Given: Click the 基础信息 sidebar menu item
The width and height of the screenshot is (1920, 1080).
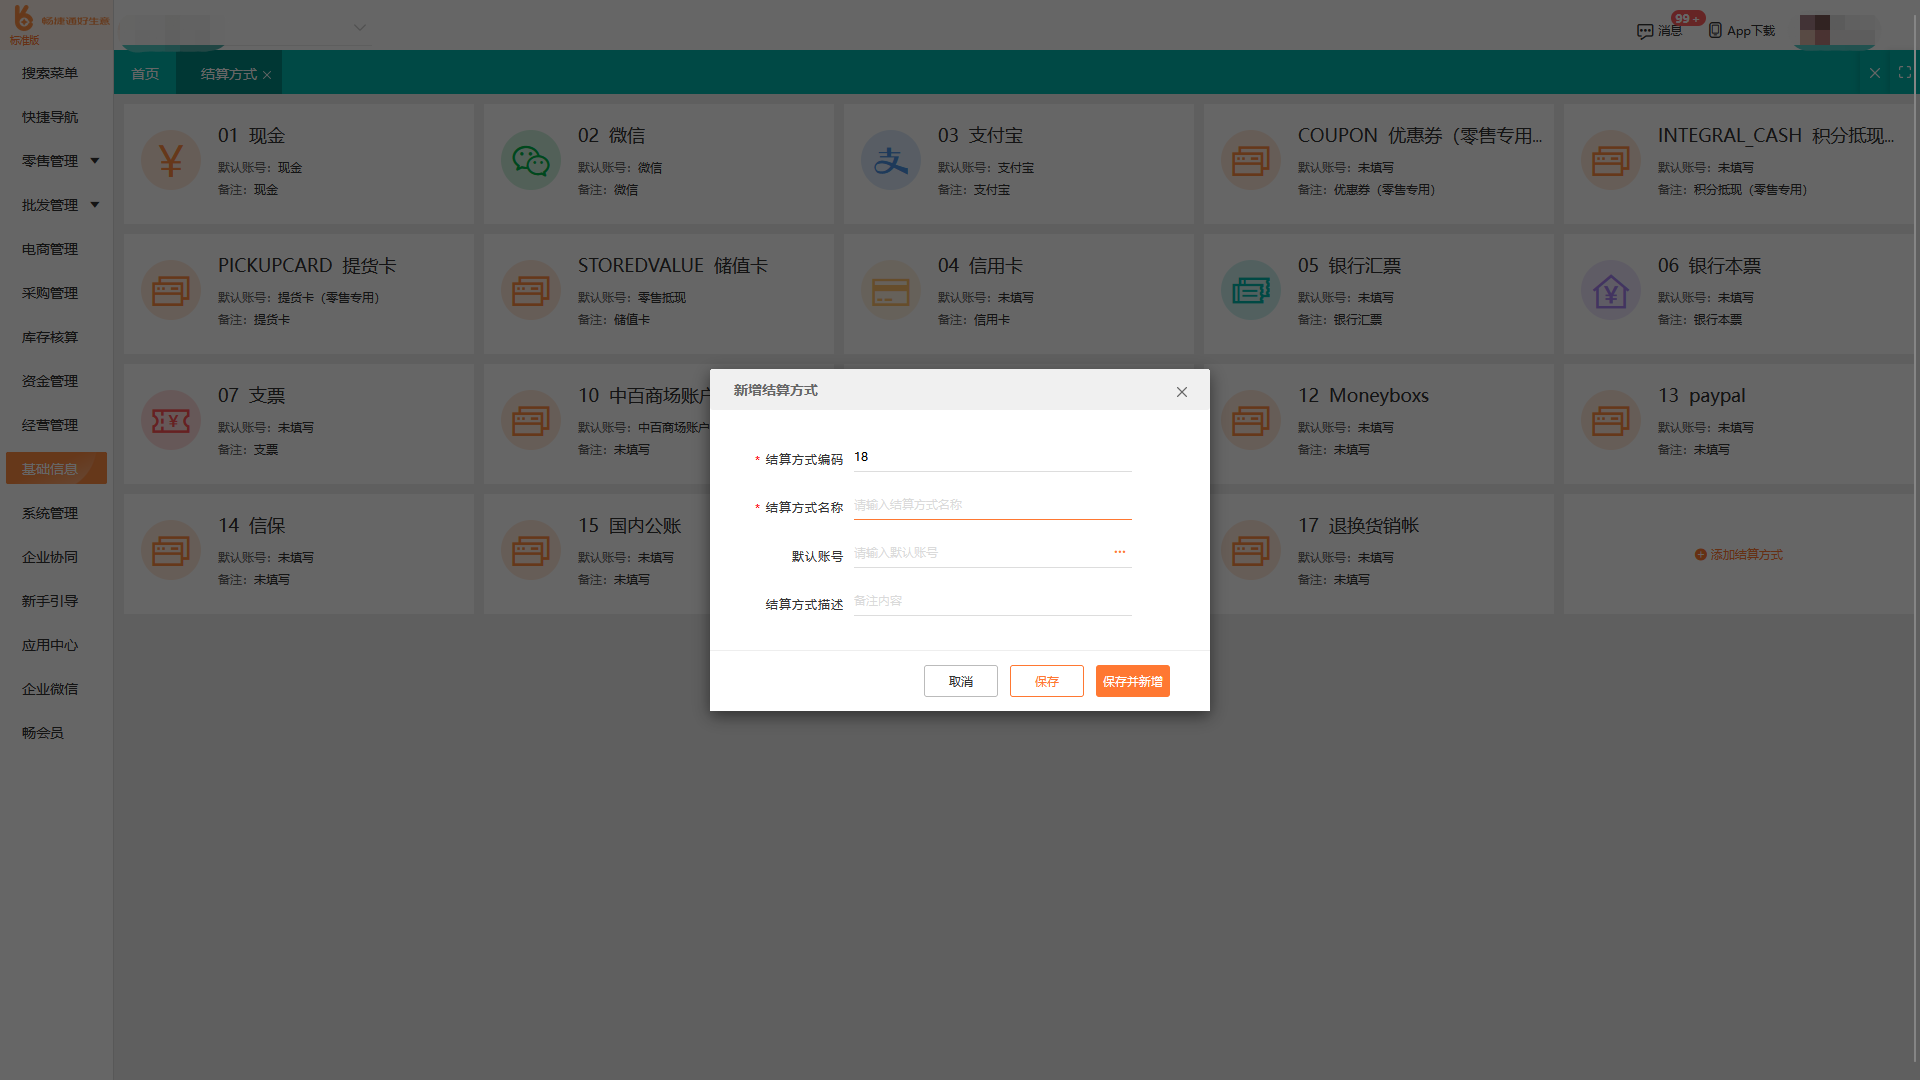Looking at the screenshot, I should tap(55, 468).
